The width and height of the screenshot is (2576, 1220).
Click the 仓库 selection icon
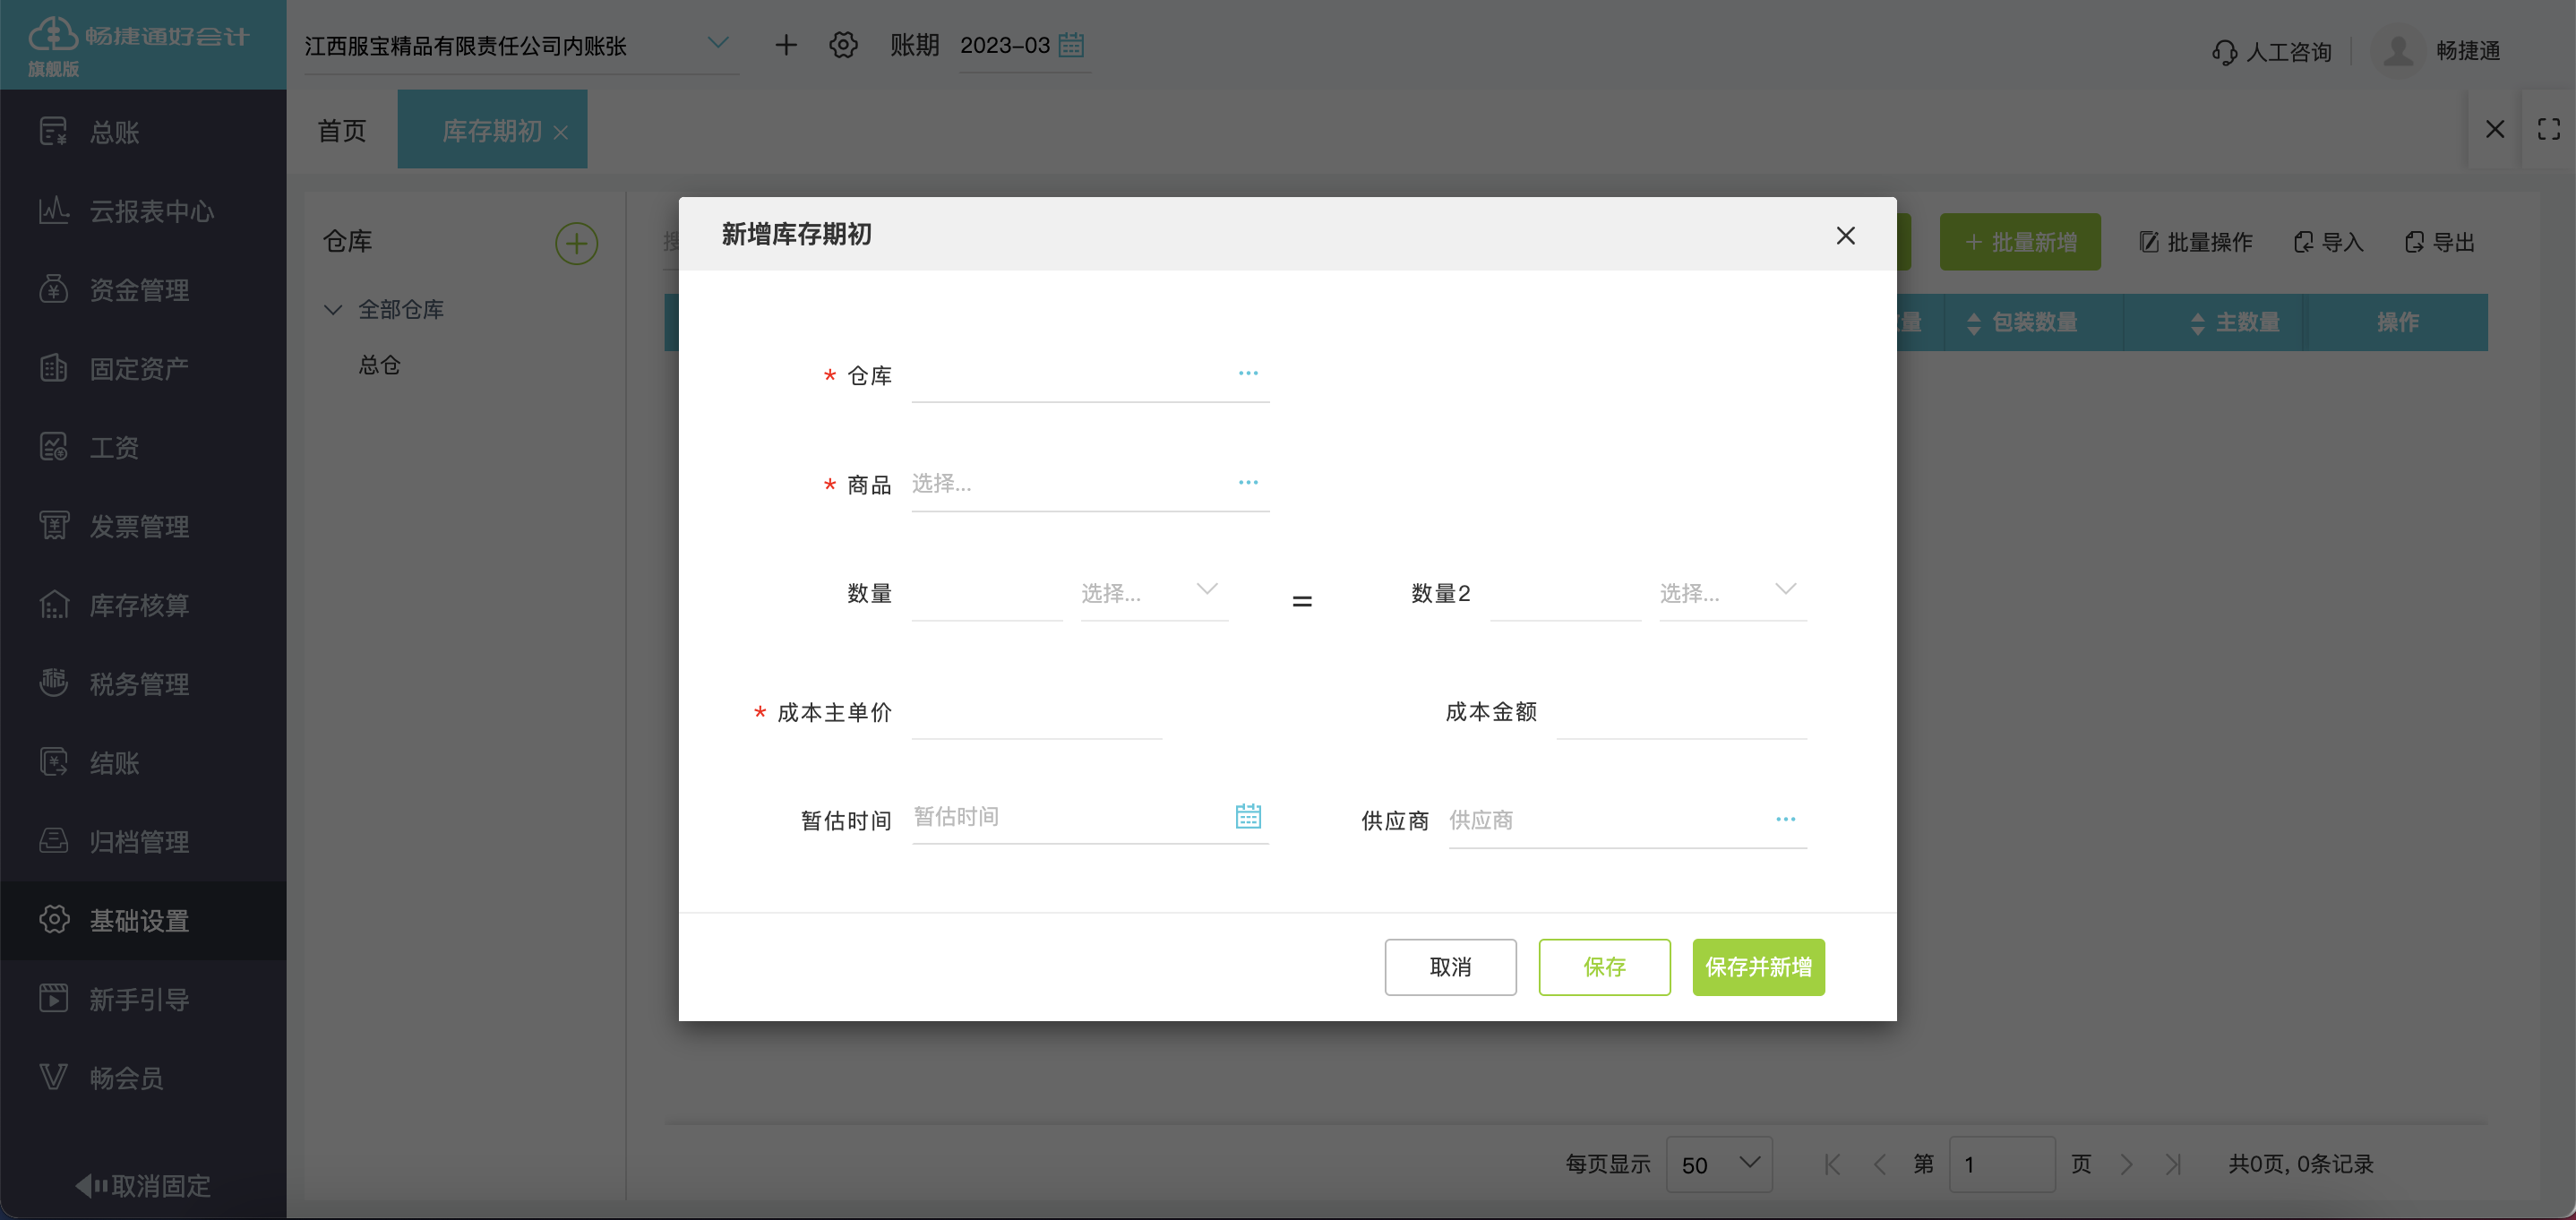pyautogui.click(x=1249, y=373)
